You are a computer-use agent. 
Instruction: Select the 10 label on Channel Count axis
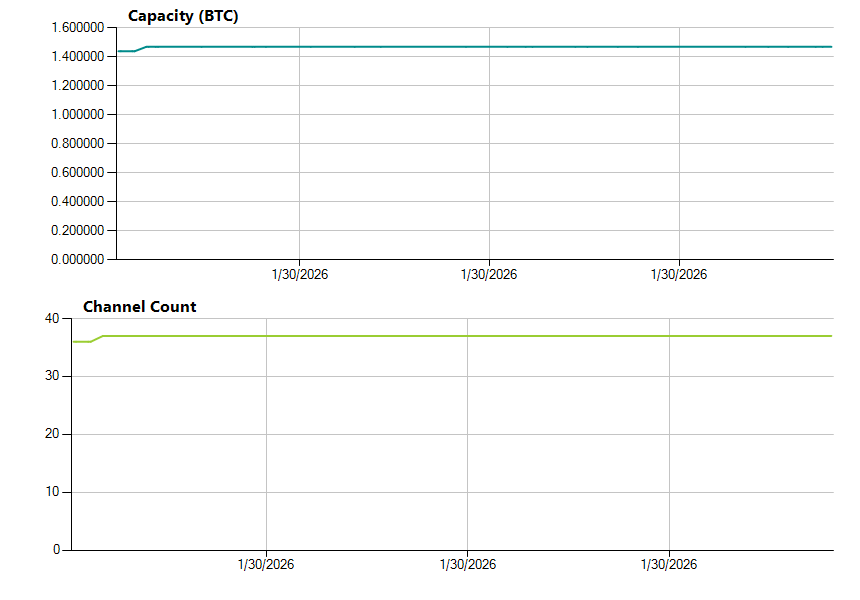pos(53,493)
